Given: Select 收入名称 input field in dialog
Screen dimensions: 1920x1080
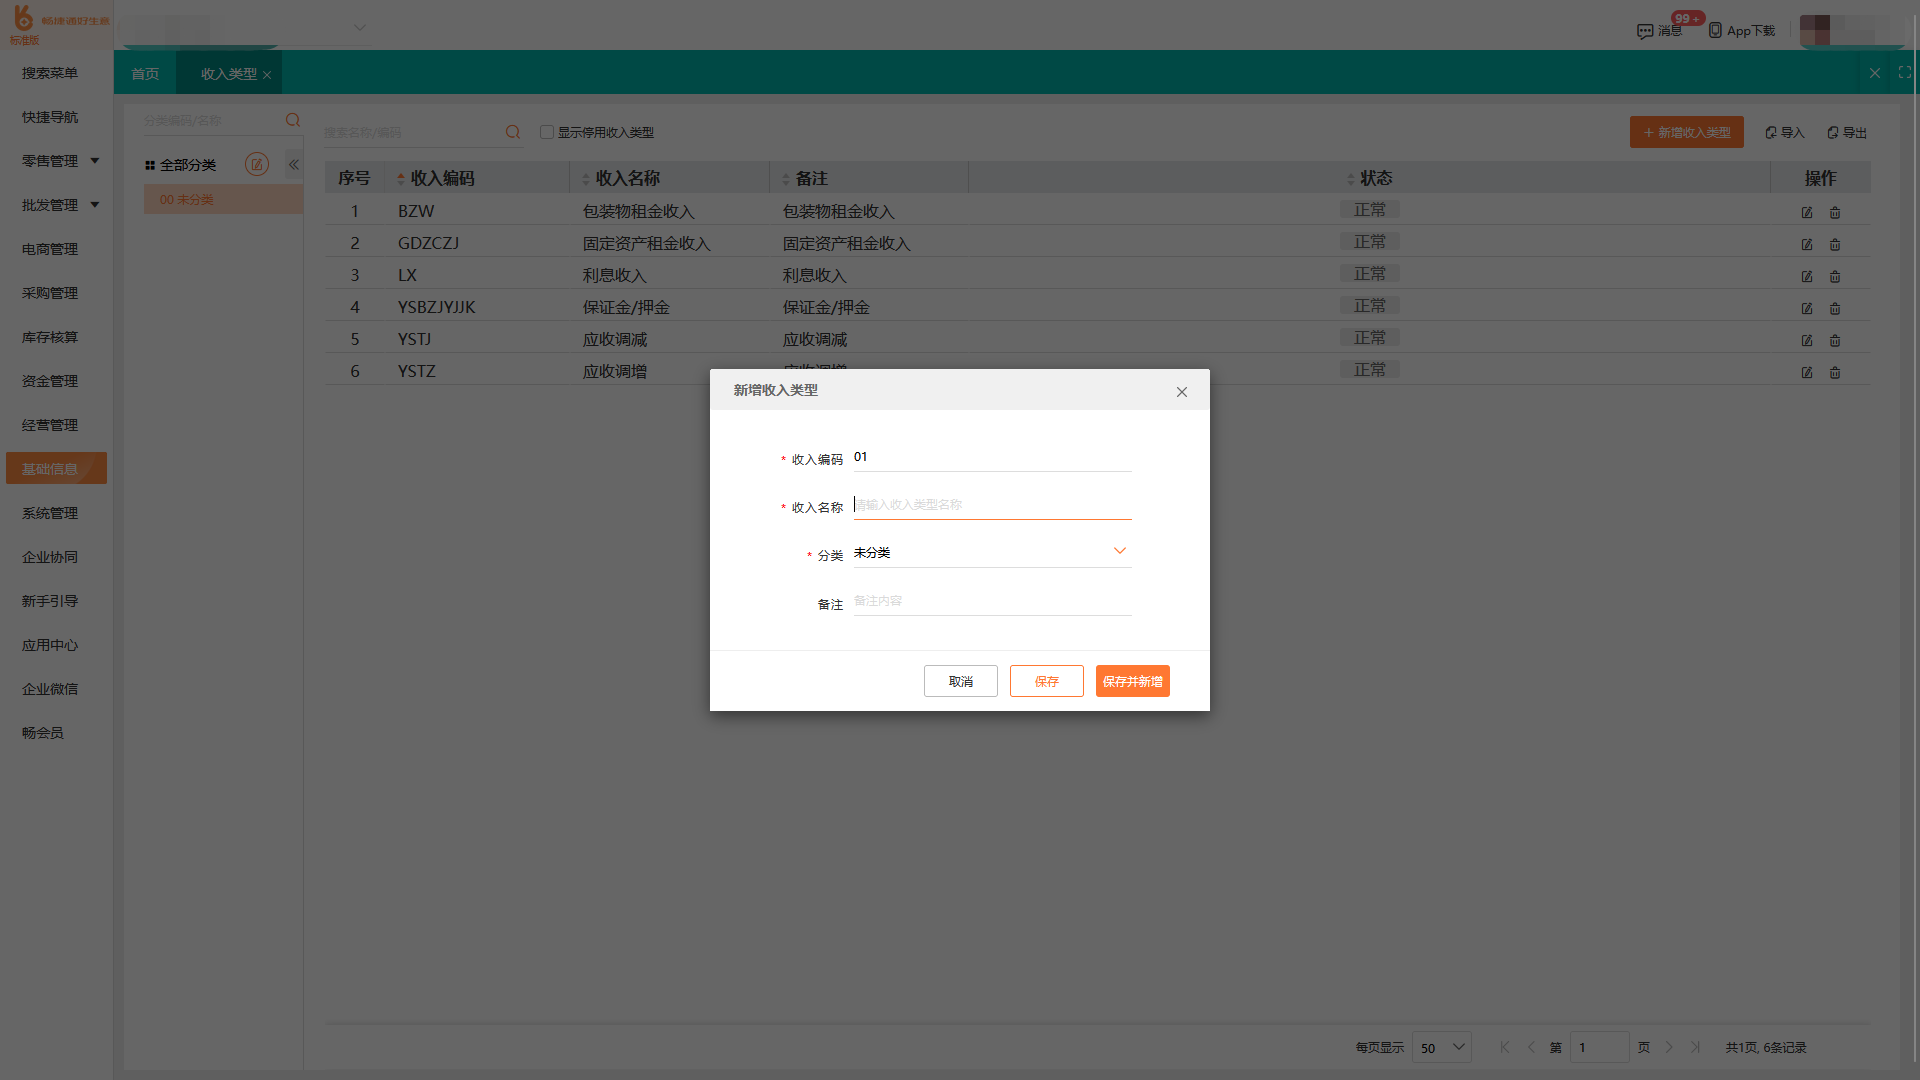Looking at the screenshot, I should click(992, 504).
